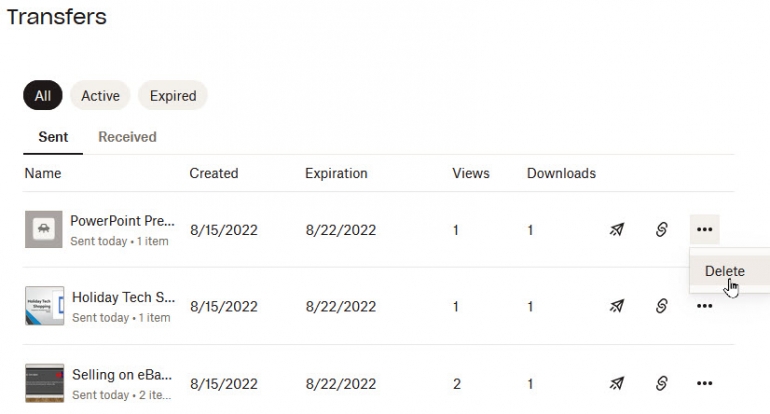
Task: Copy link icon for Selling on eBay transfer
Action: (661, 383)
